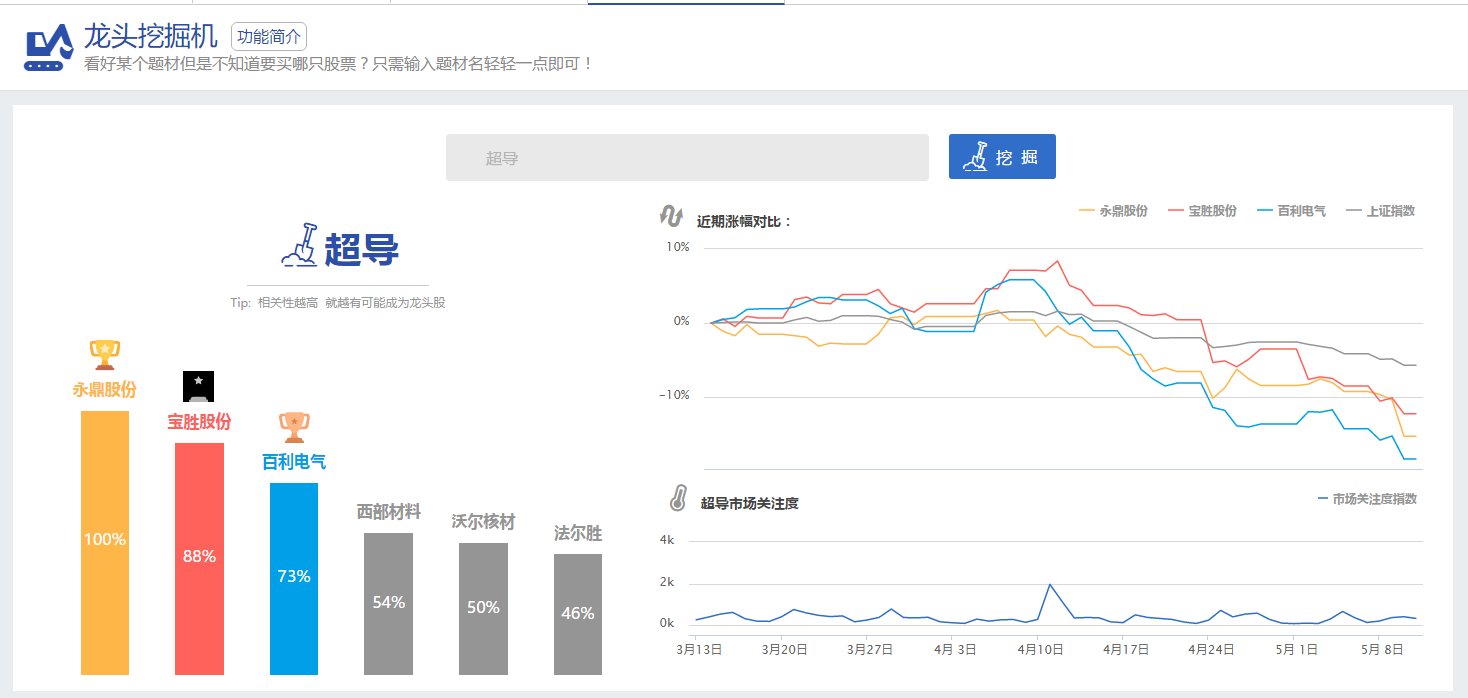Click the gray 54% bar for 西部材料
This screenshot has height=698, width=1468.
coord(388,602)
